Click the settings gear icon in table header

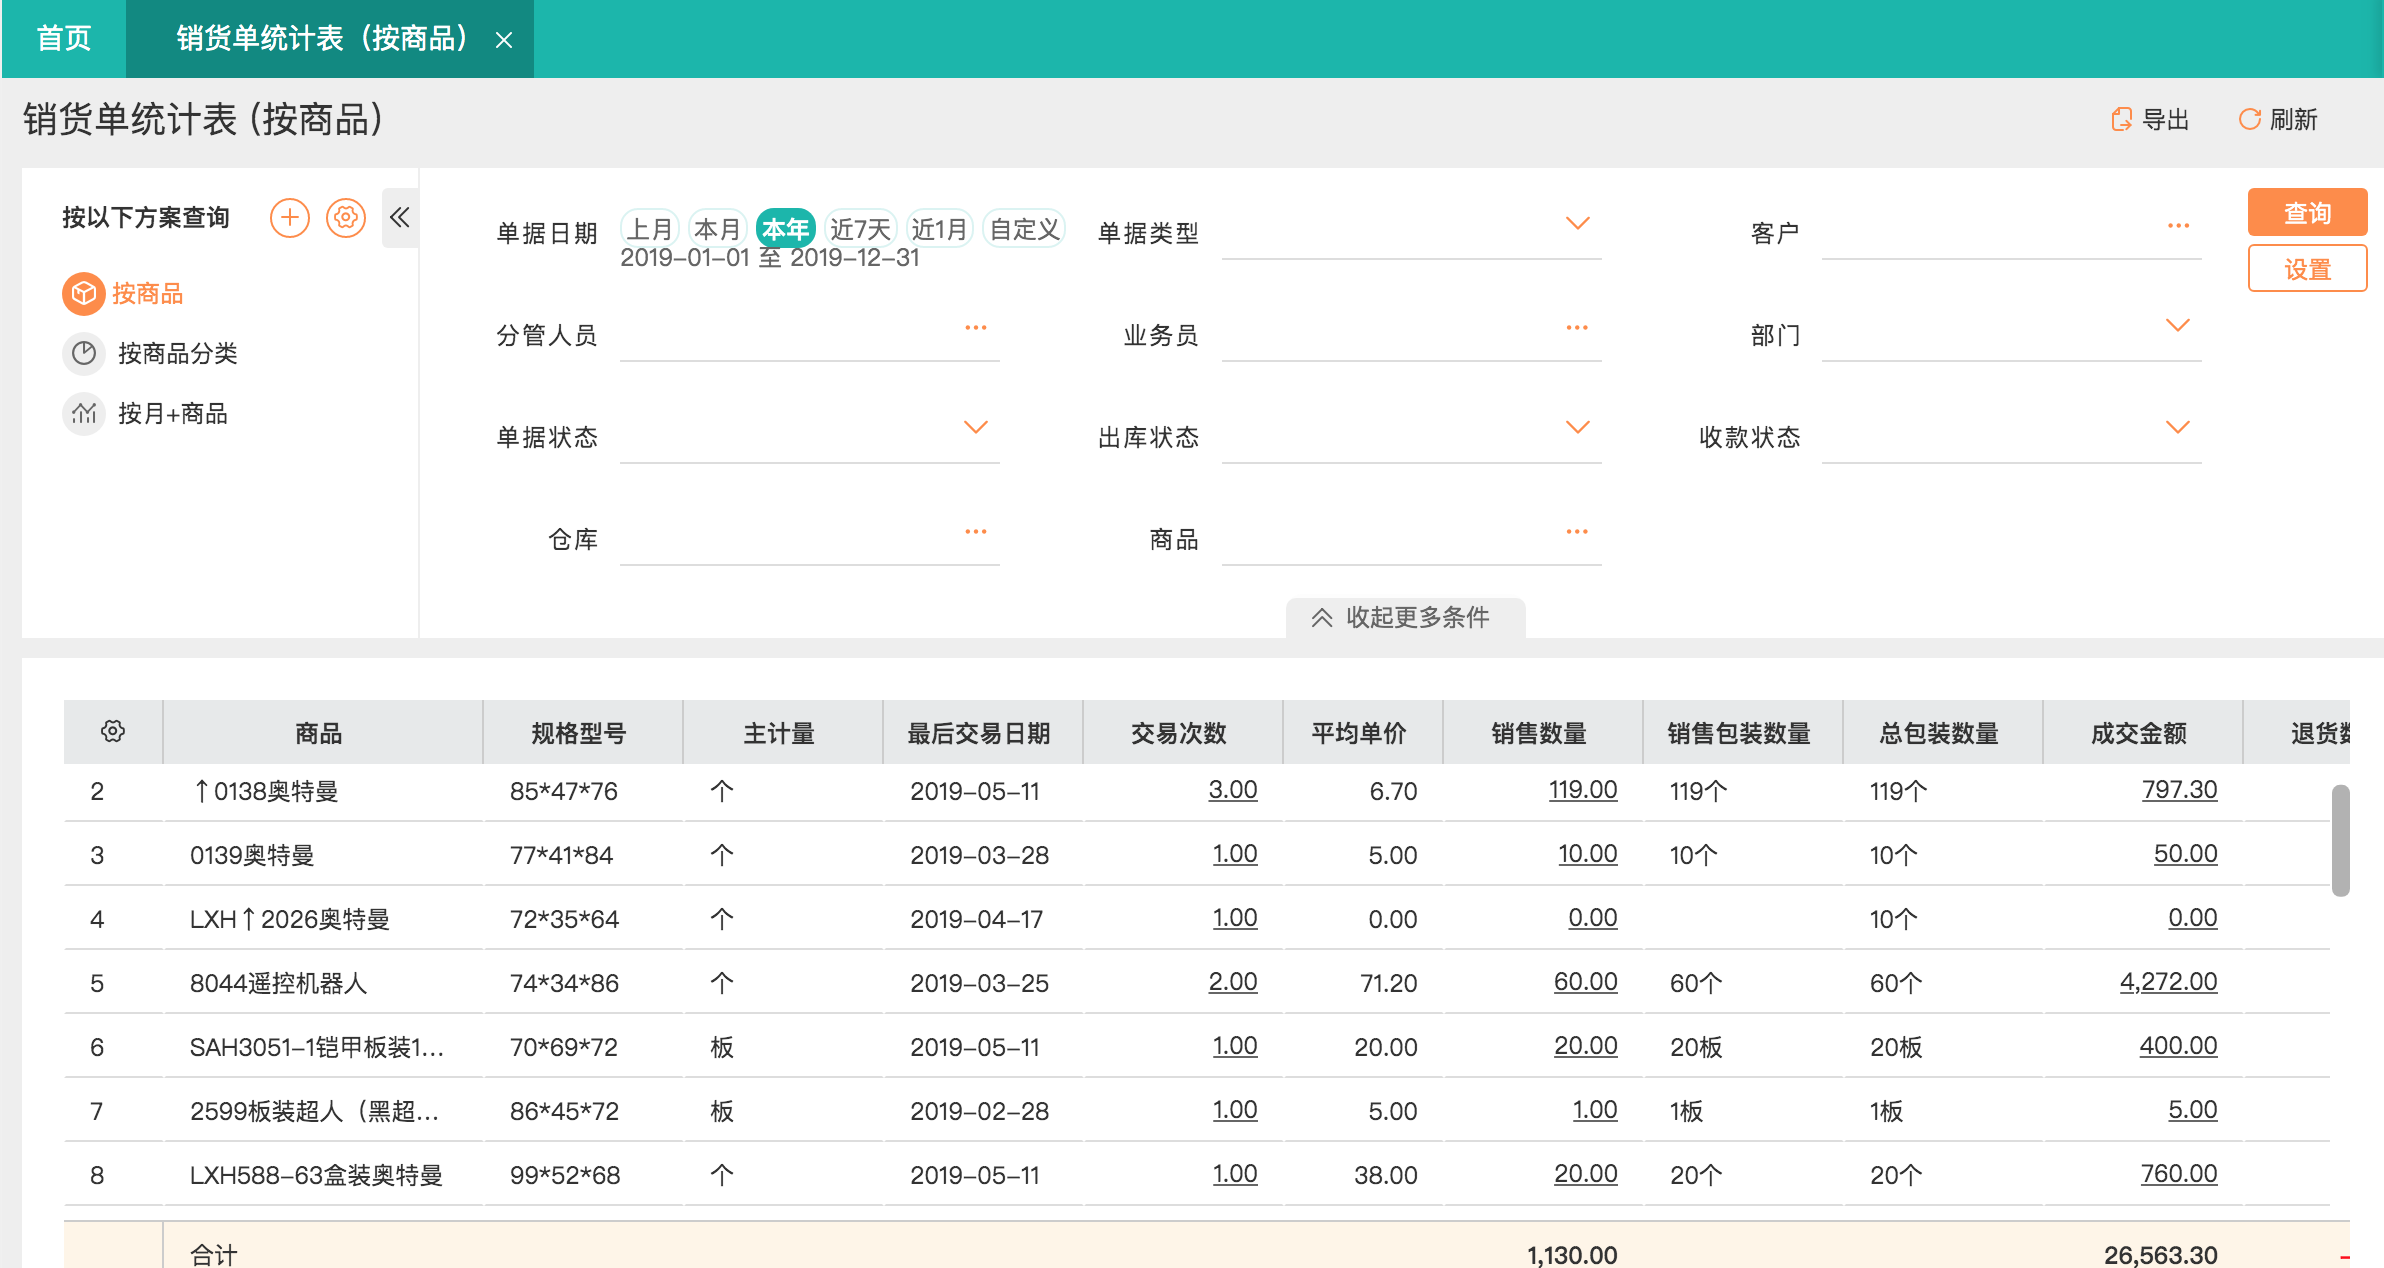point(112,730)
